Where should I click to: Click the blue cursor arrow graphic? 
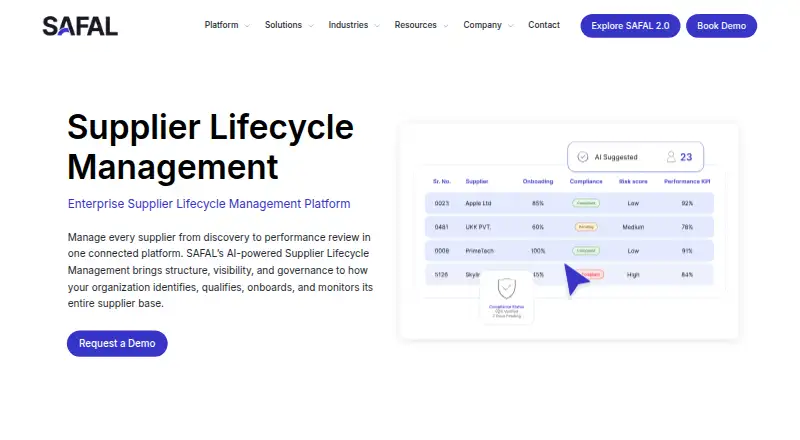pos(576,279)
